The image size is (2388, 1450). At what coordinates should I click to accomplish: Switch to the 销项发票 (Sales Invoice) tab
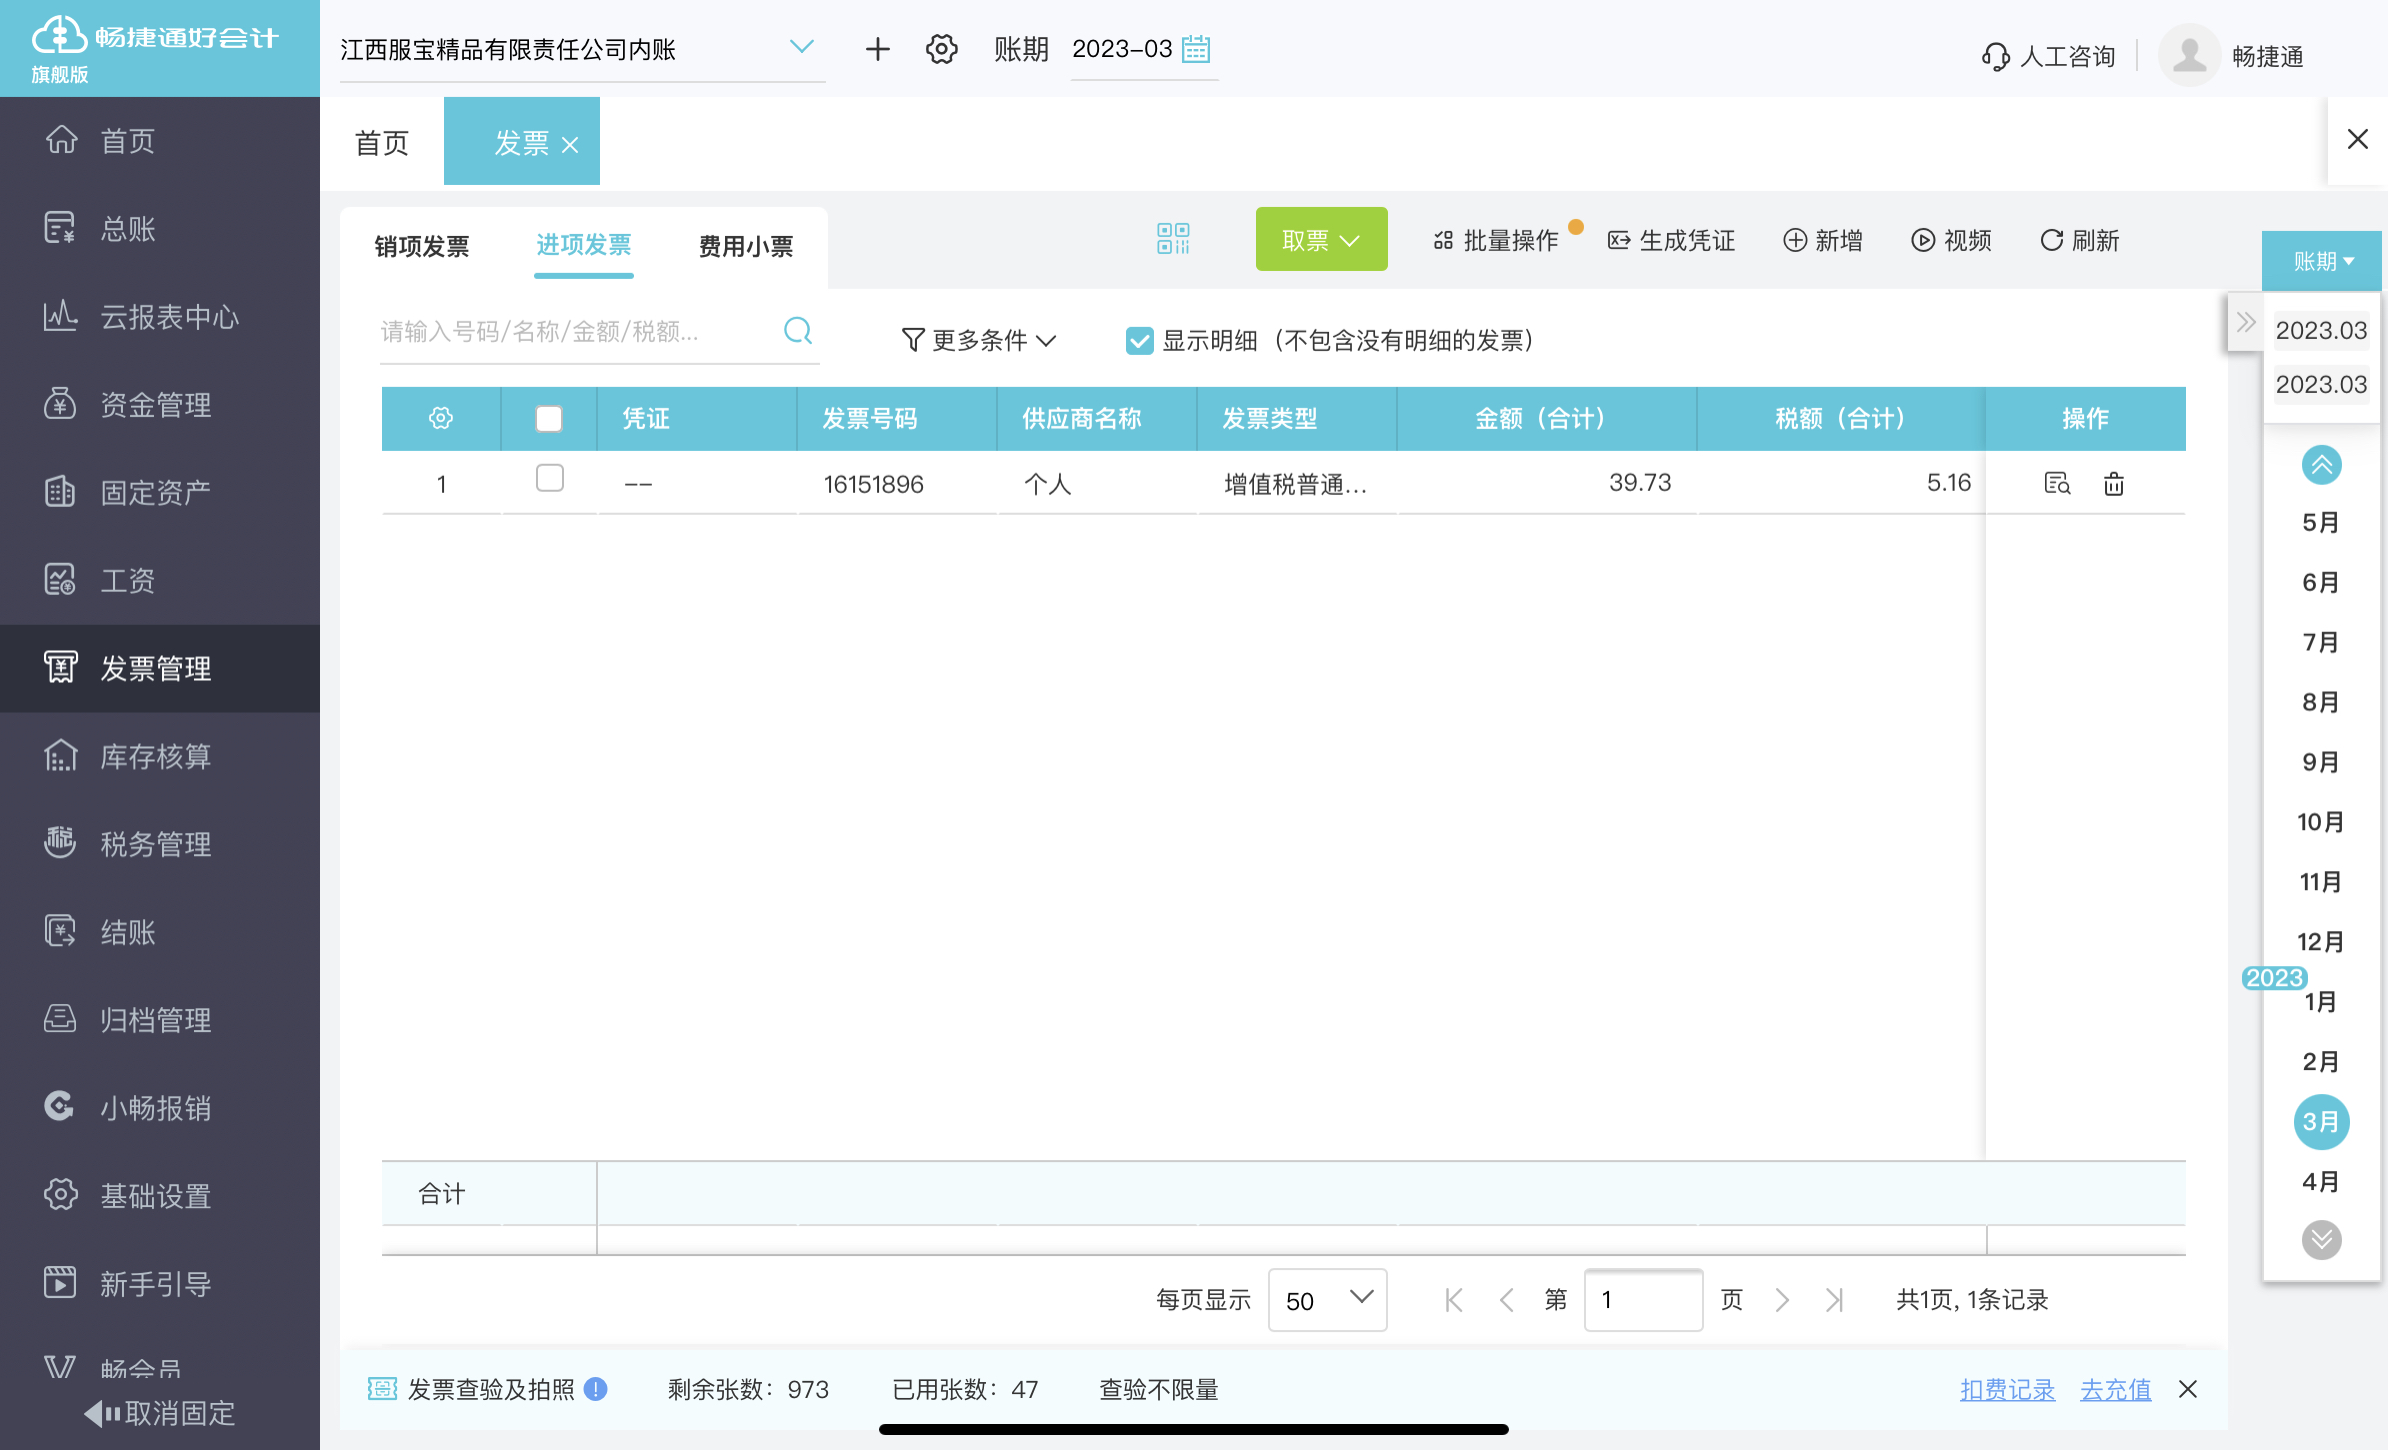tap(423, 244)
